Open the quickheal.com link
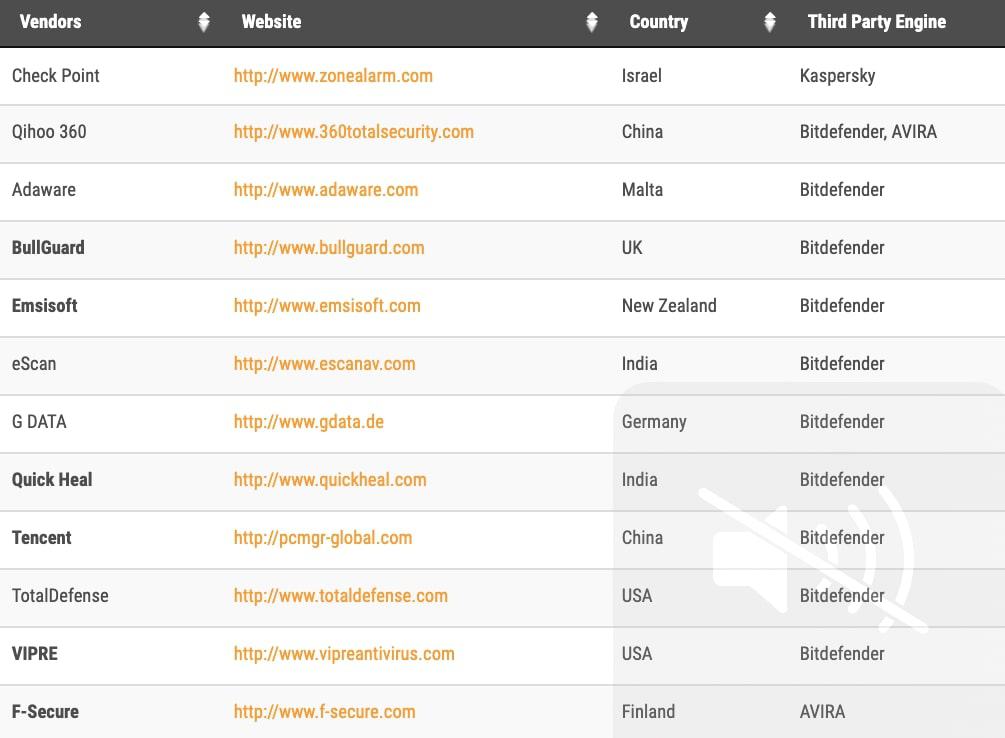Image resolution: width=1005 pixels, height=738 pixels. [x=329, y=480]
